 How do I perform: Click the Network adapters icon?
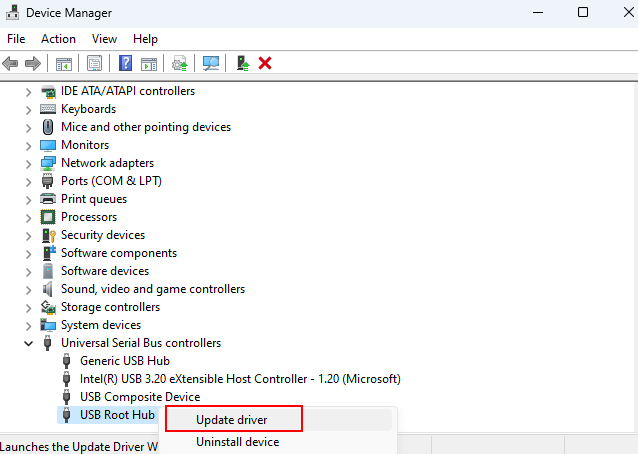tap(48, 163)
